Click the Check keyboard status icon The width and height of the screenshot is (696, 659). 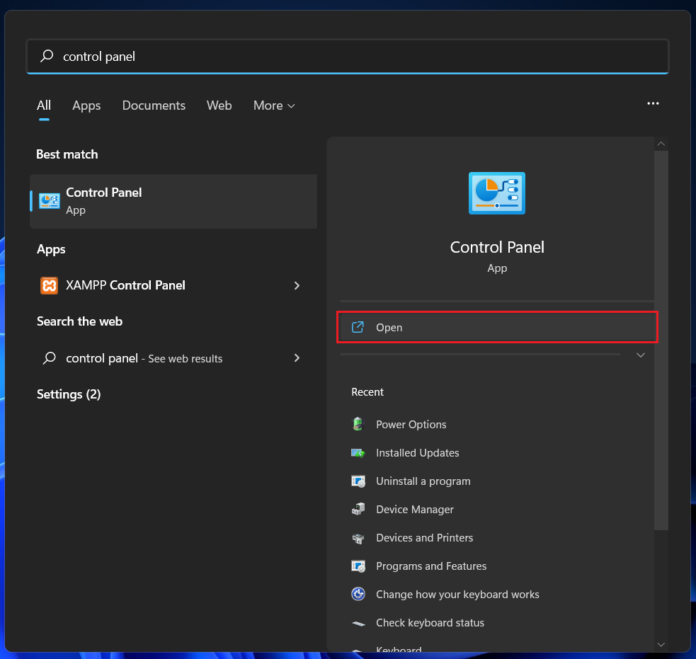tap(358, 623)
